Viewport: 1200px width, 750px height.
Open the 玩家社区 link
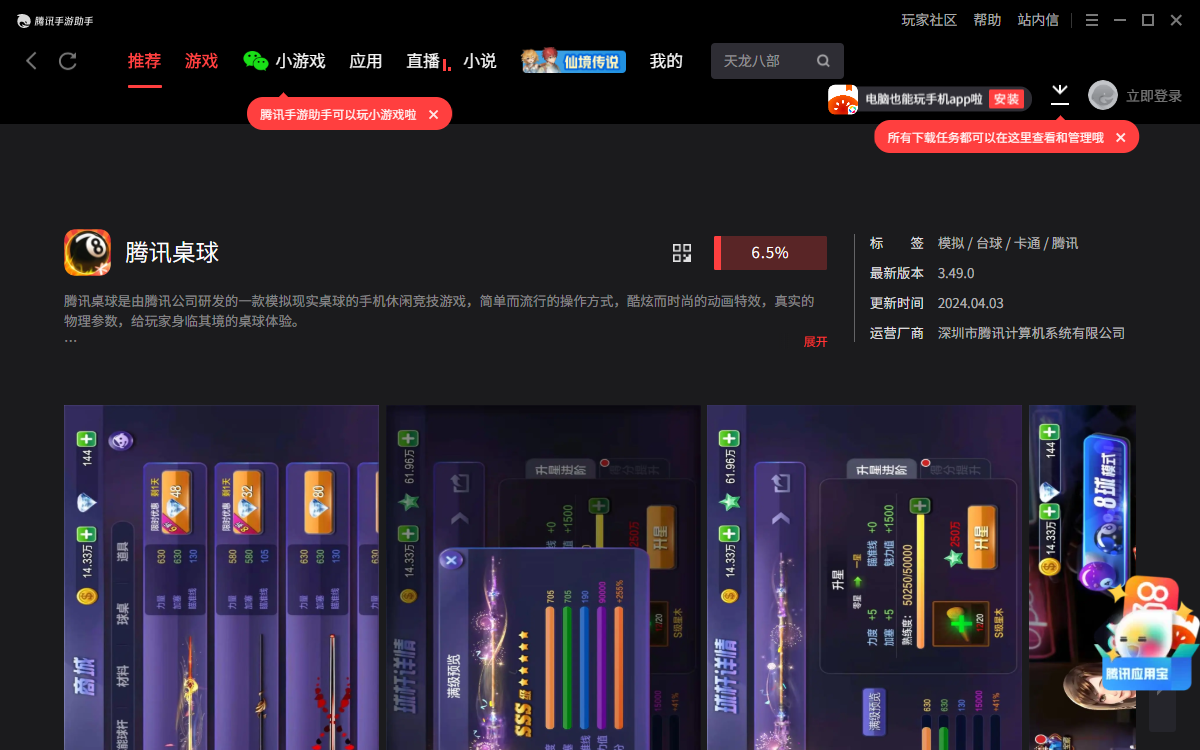click(x=928, y=19)
